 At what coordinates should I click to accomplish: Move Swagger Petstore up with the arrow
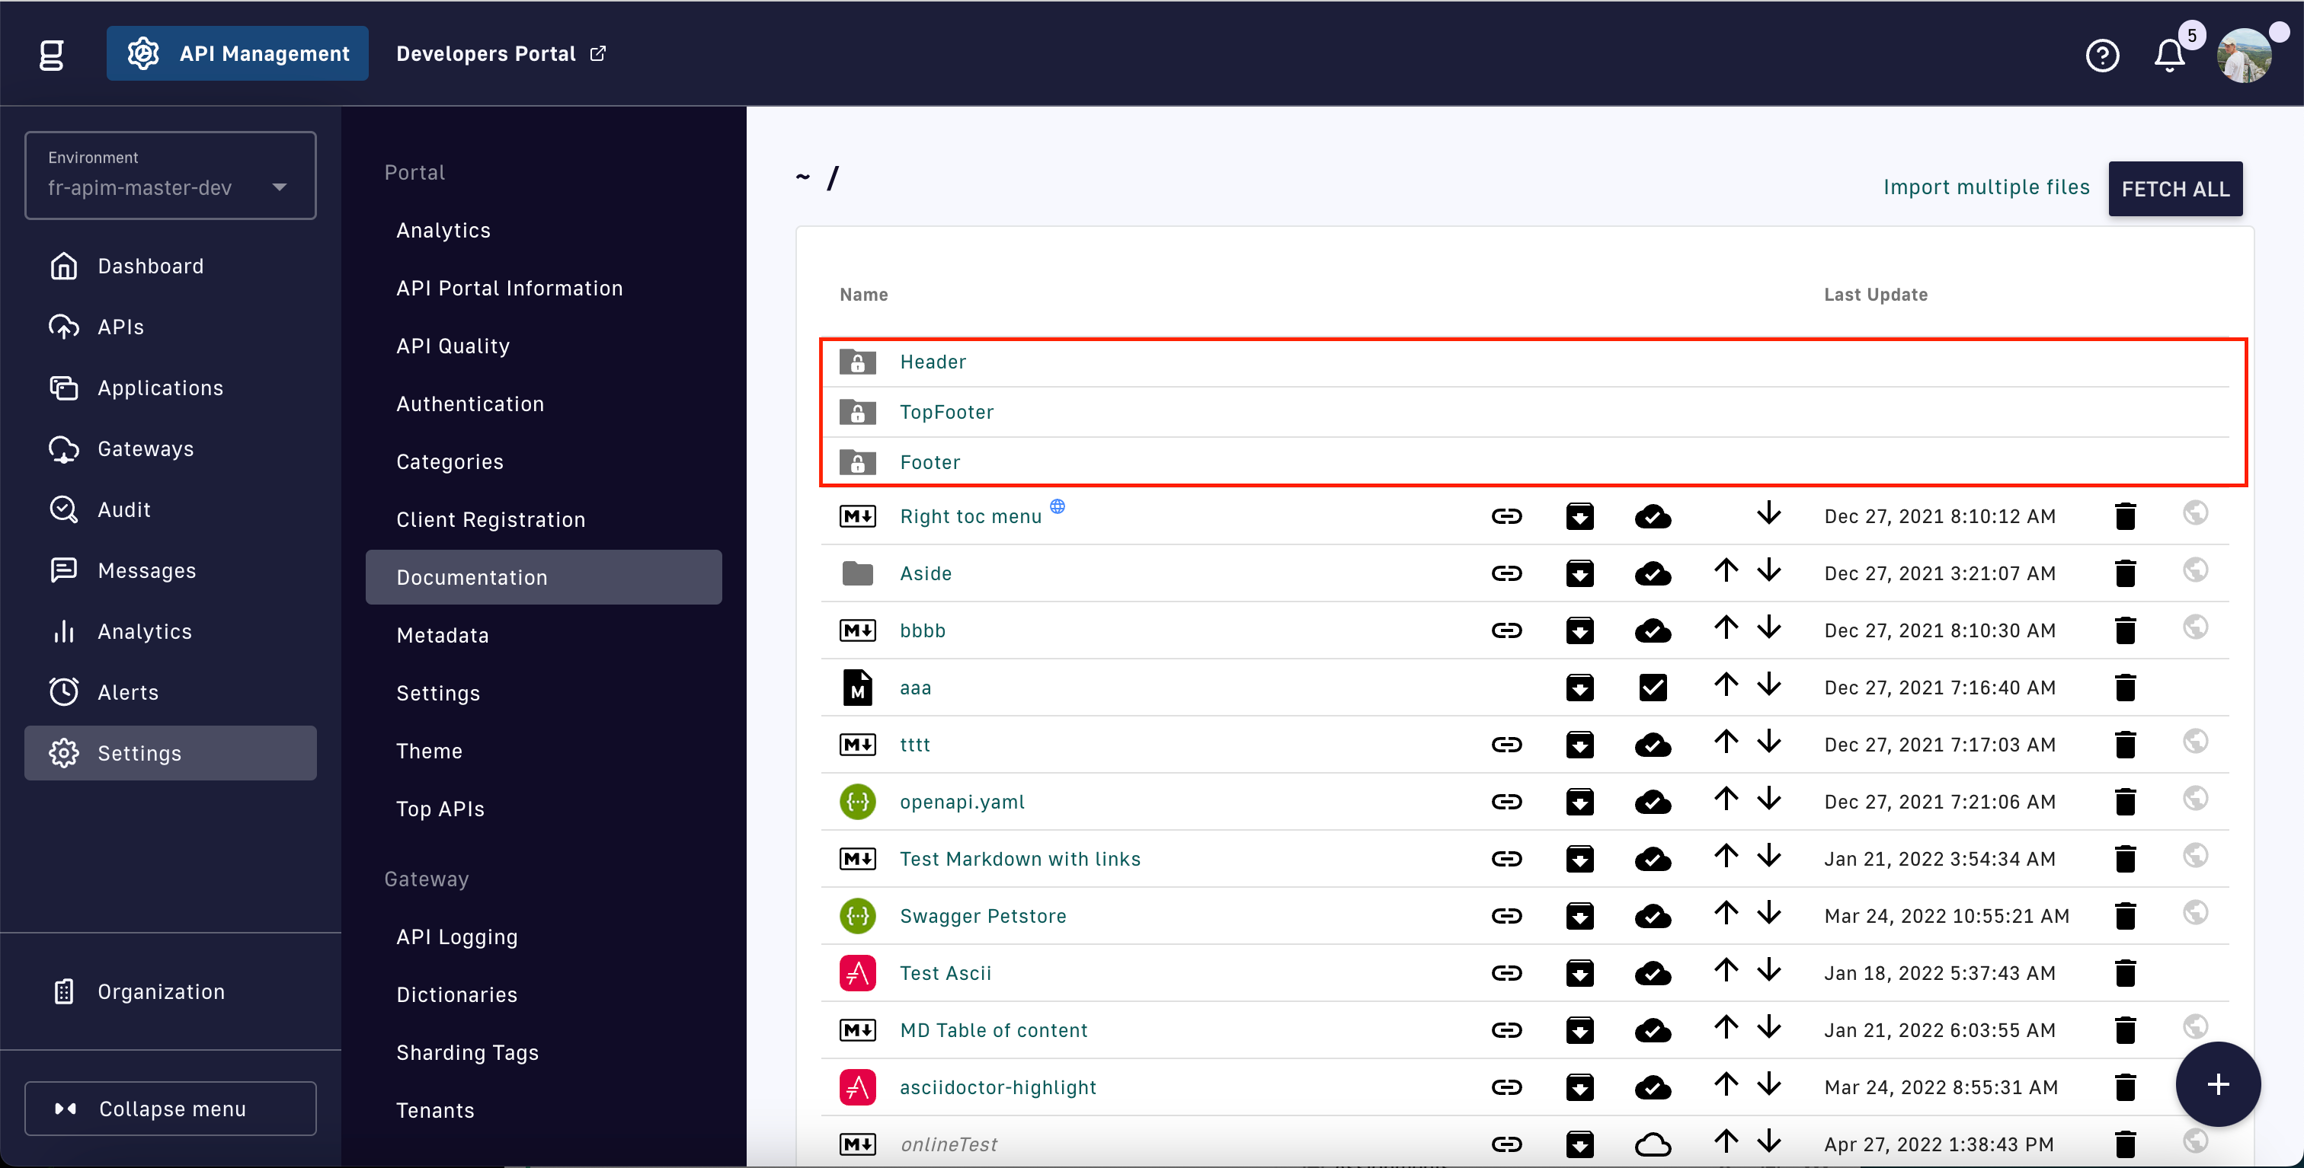point(1725,914)
